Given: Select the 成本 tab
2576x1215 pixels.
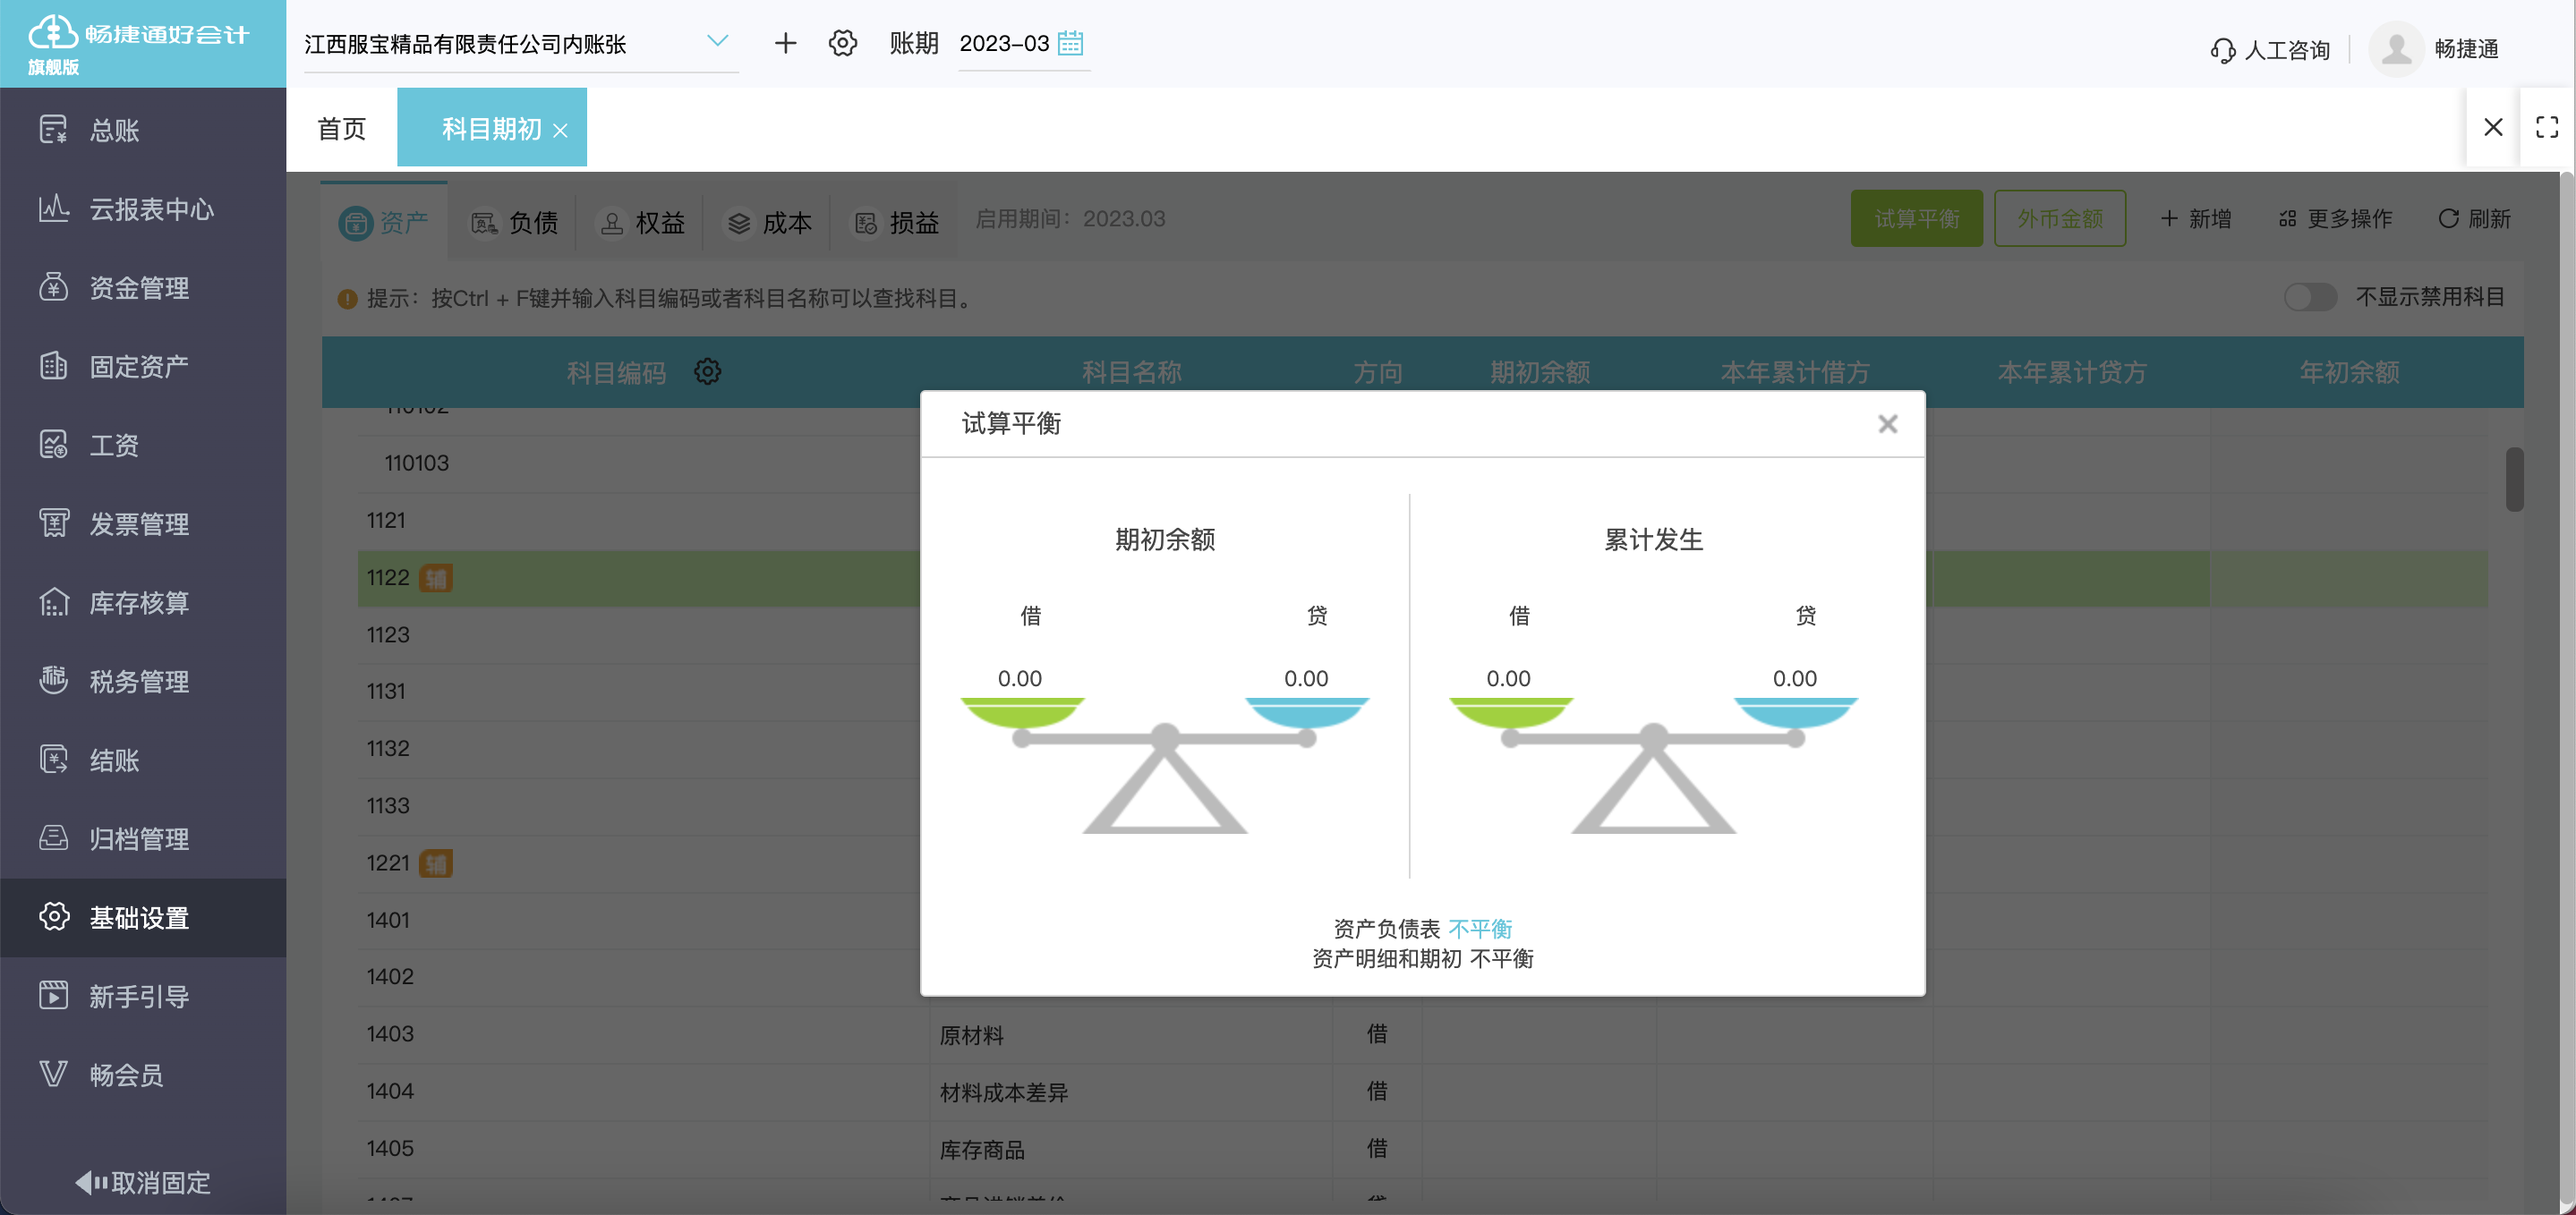Looking at the screenshot, I should click(769, 222).
